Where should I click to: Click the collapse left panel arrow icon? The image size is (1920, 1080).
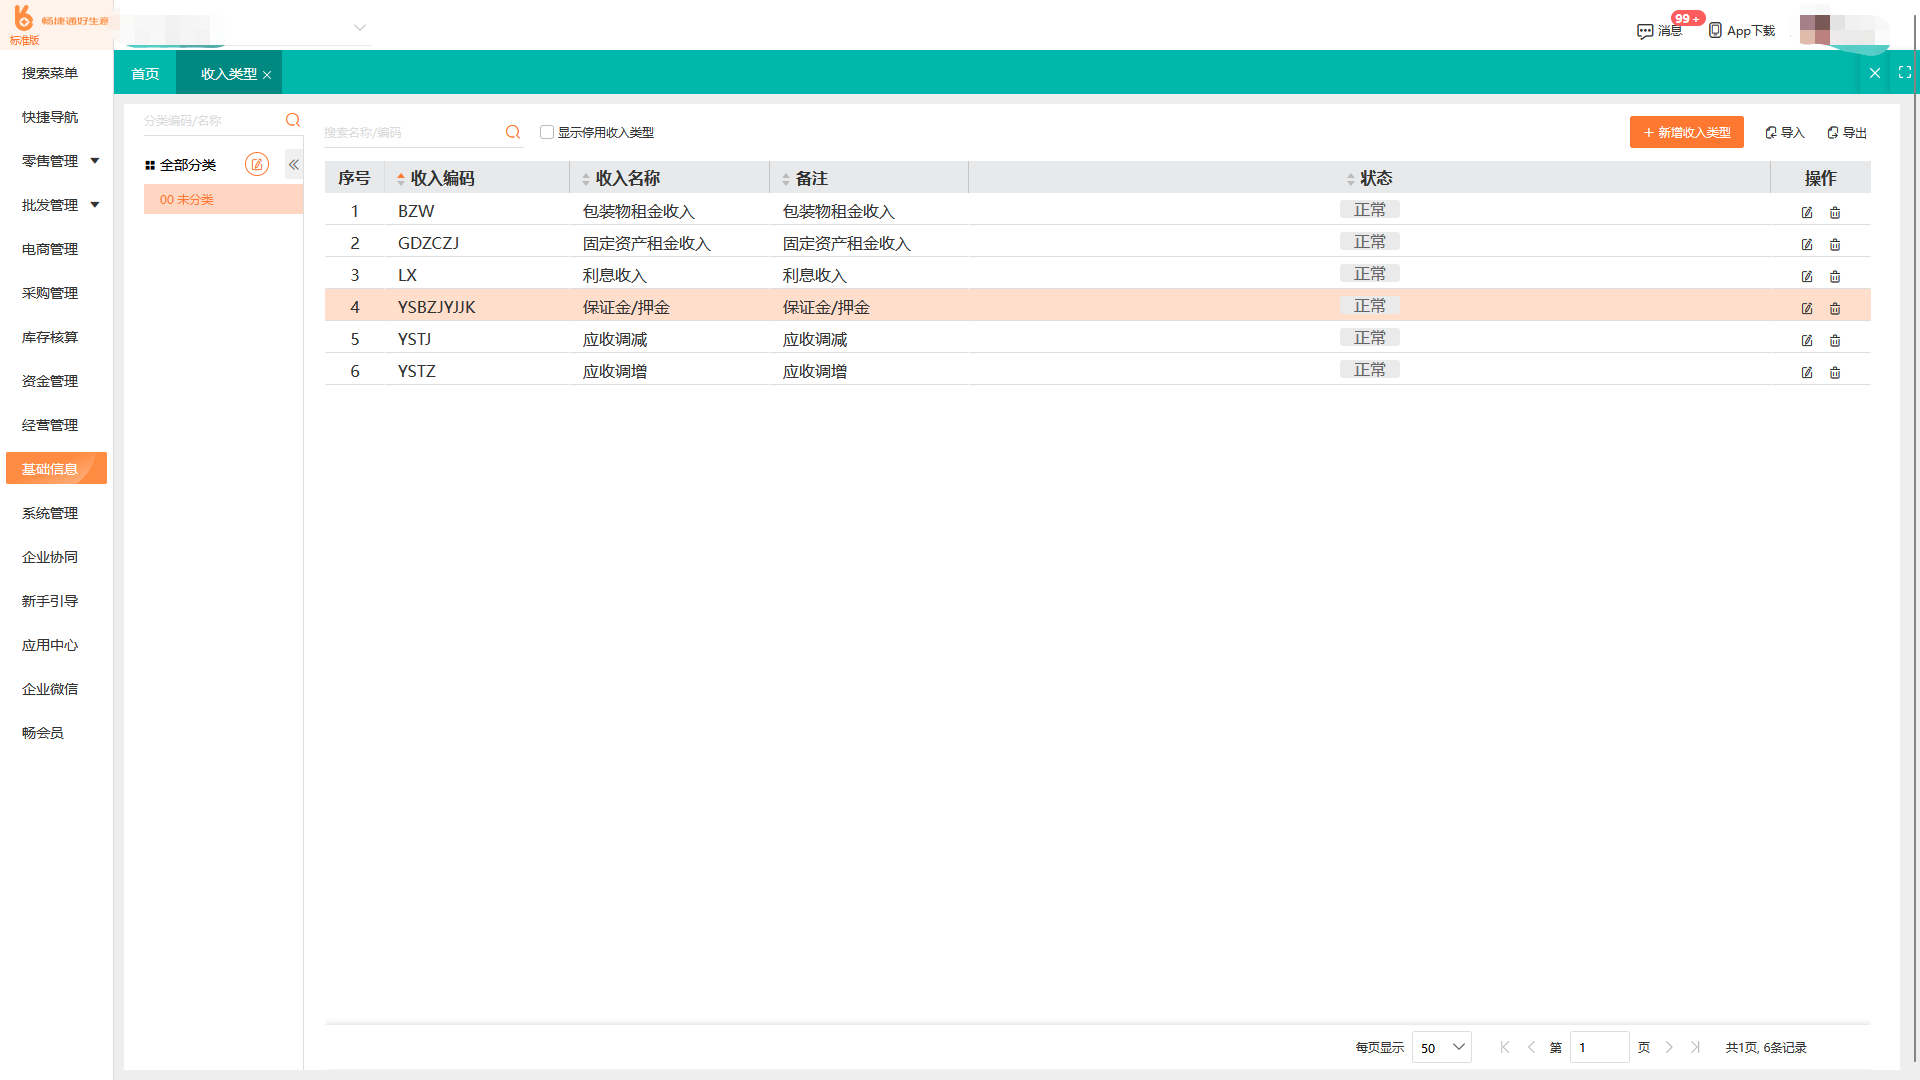coord(293,164)
